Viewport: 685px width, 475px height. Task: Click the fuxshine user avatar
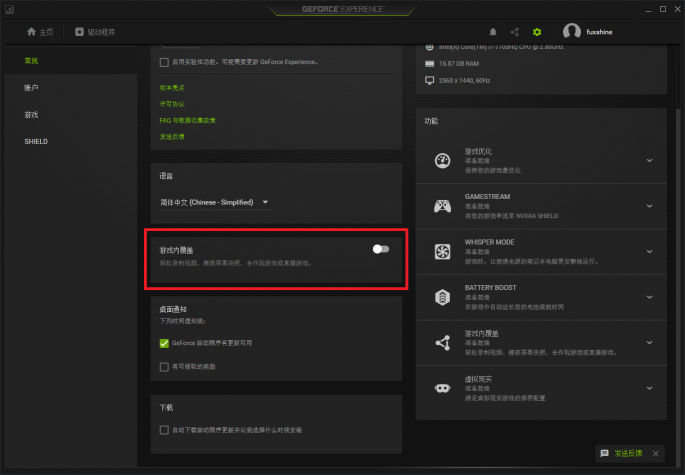[572, 32]
